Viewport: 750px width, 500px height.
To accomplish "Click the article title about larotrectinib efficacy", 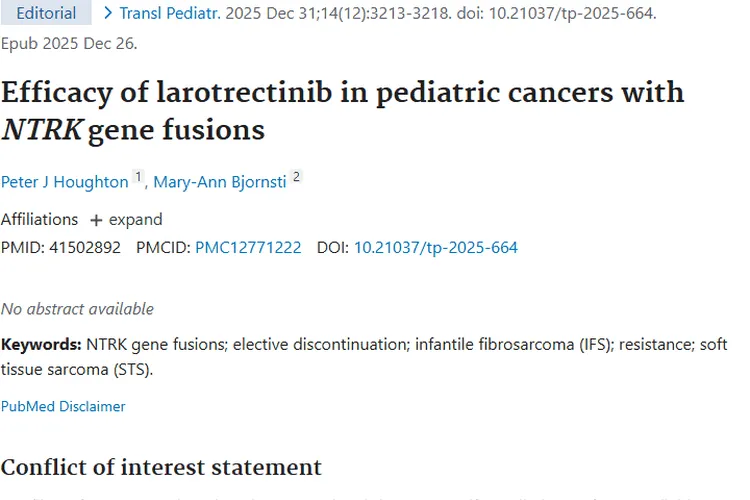I will 342,111.
